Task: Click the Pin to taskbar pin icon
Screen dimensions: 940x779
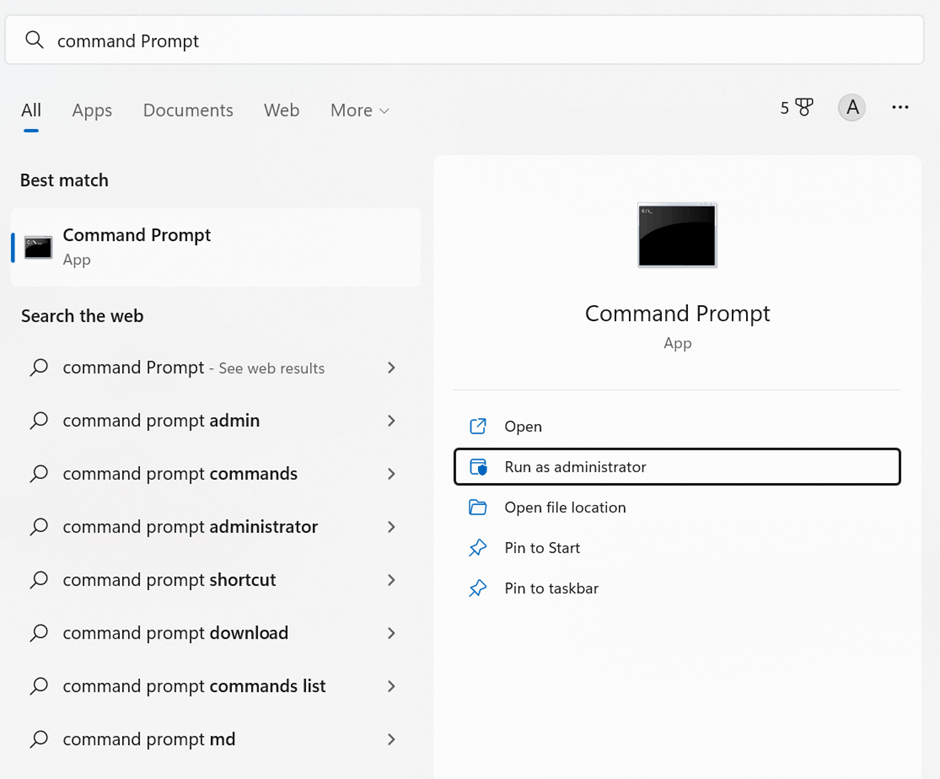Action: click(478, 588)
